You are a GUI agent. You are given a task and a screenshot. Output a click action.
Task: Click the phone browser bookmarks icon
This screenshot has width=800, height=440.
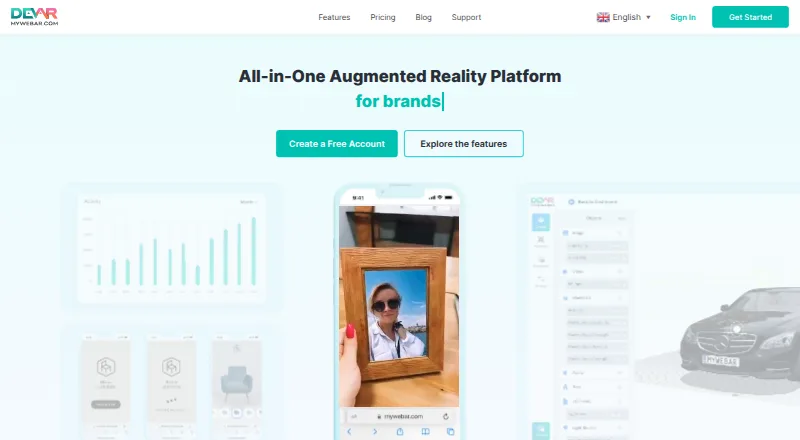pos(425,432)
